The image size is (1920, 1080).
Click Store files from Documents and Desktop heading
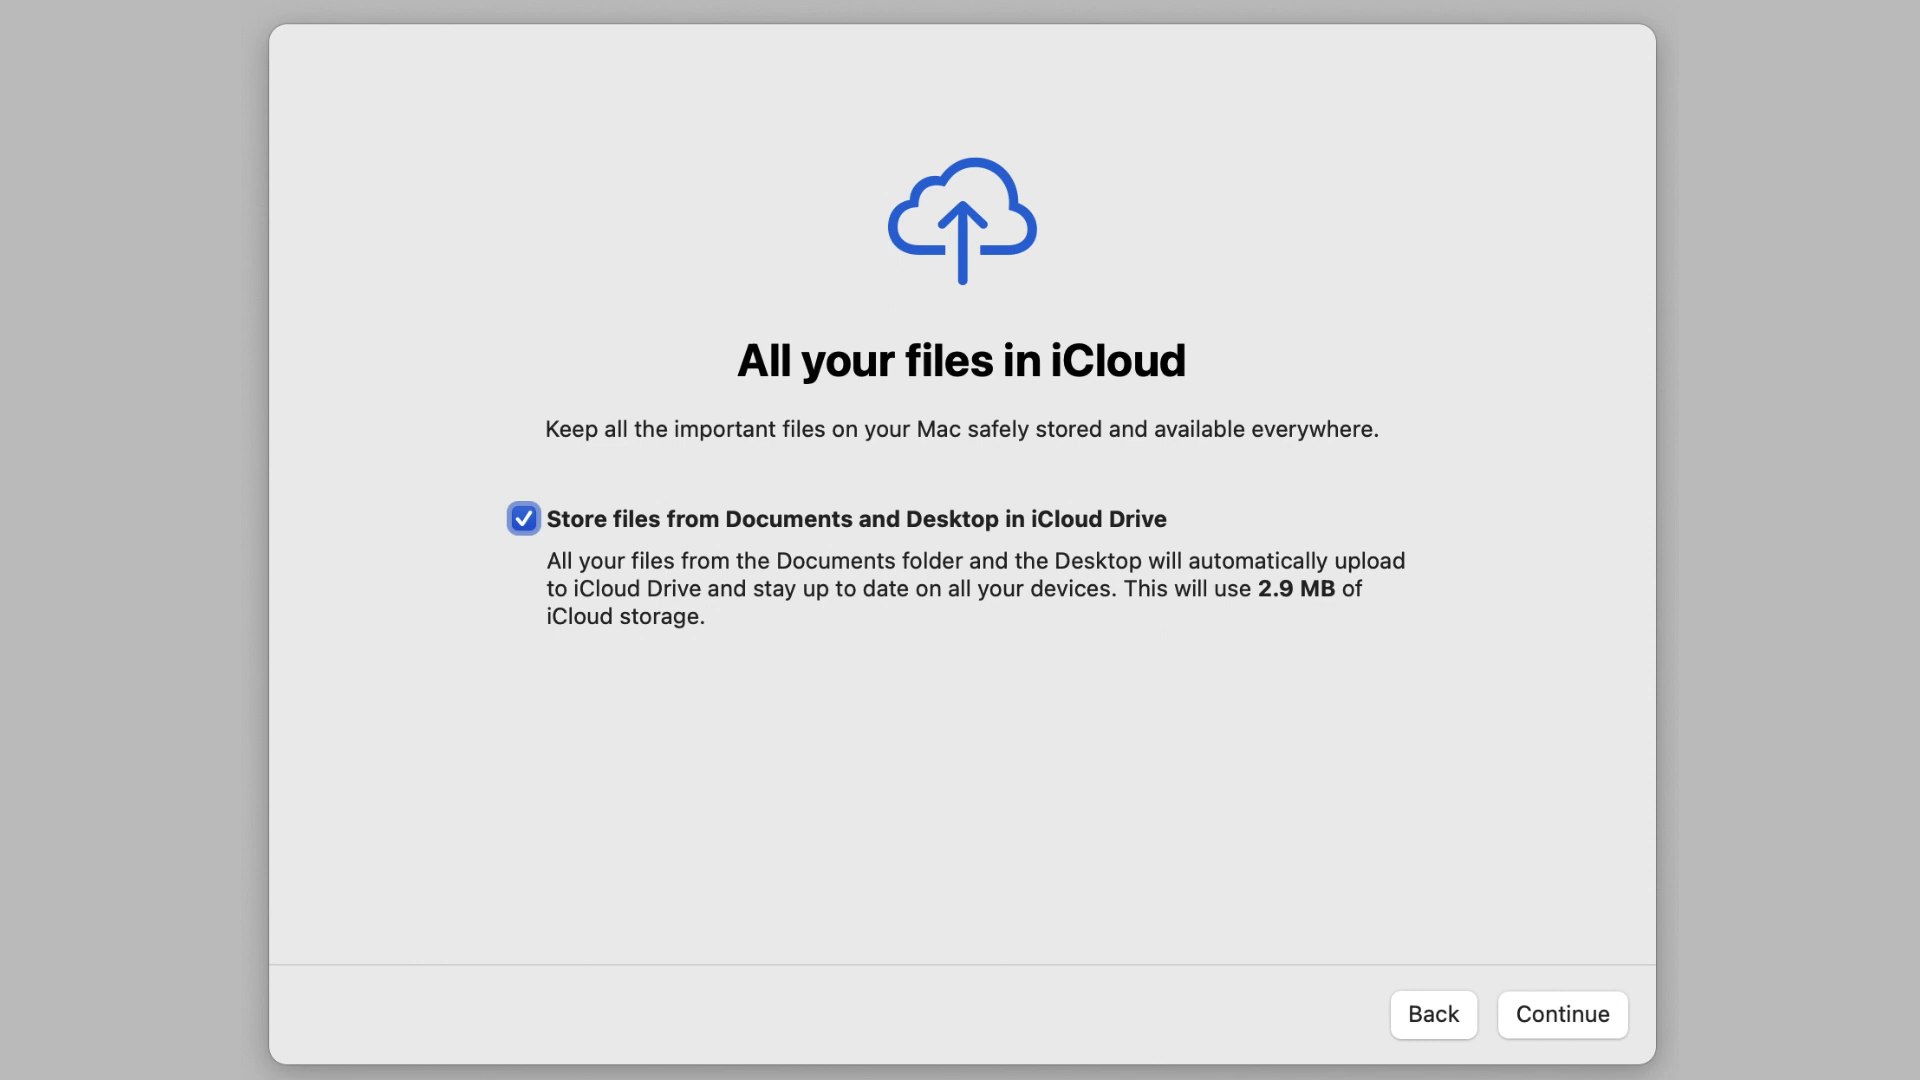tap(857, 519)
